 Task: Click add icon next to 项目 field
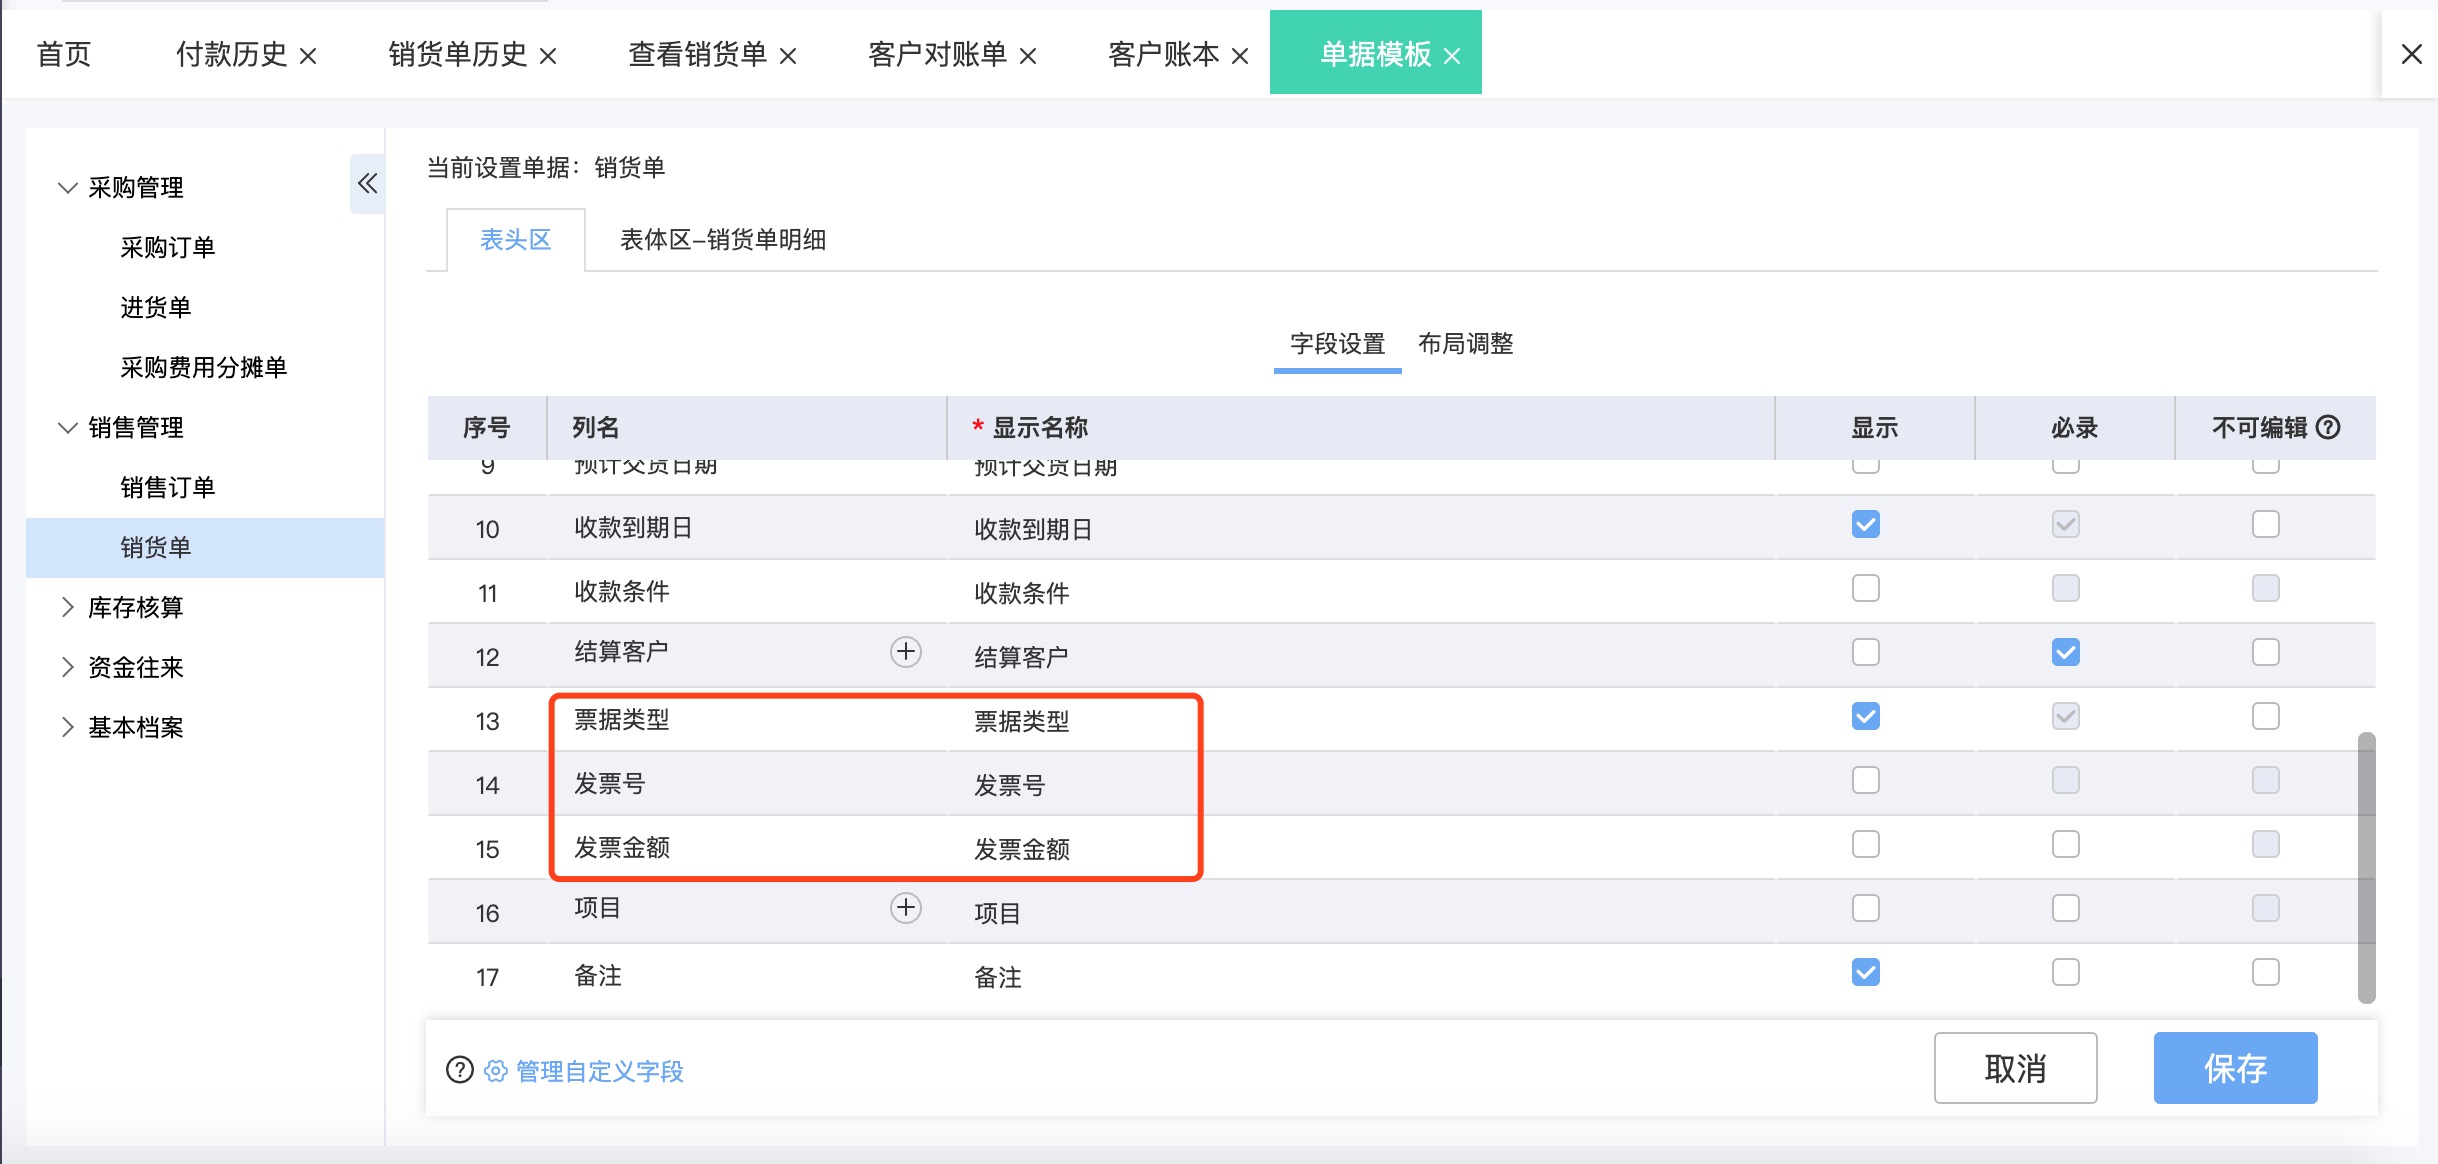click(x=903, y=911)
